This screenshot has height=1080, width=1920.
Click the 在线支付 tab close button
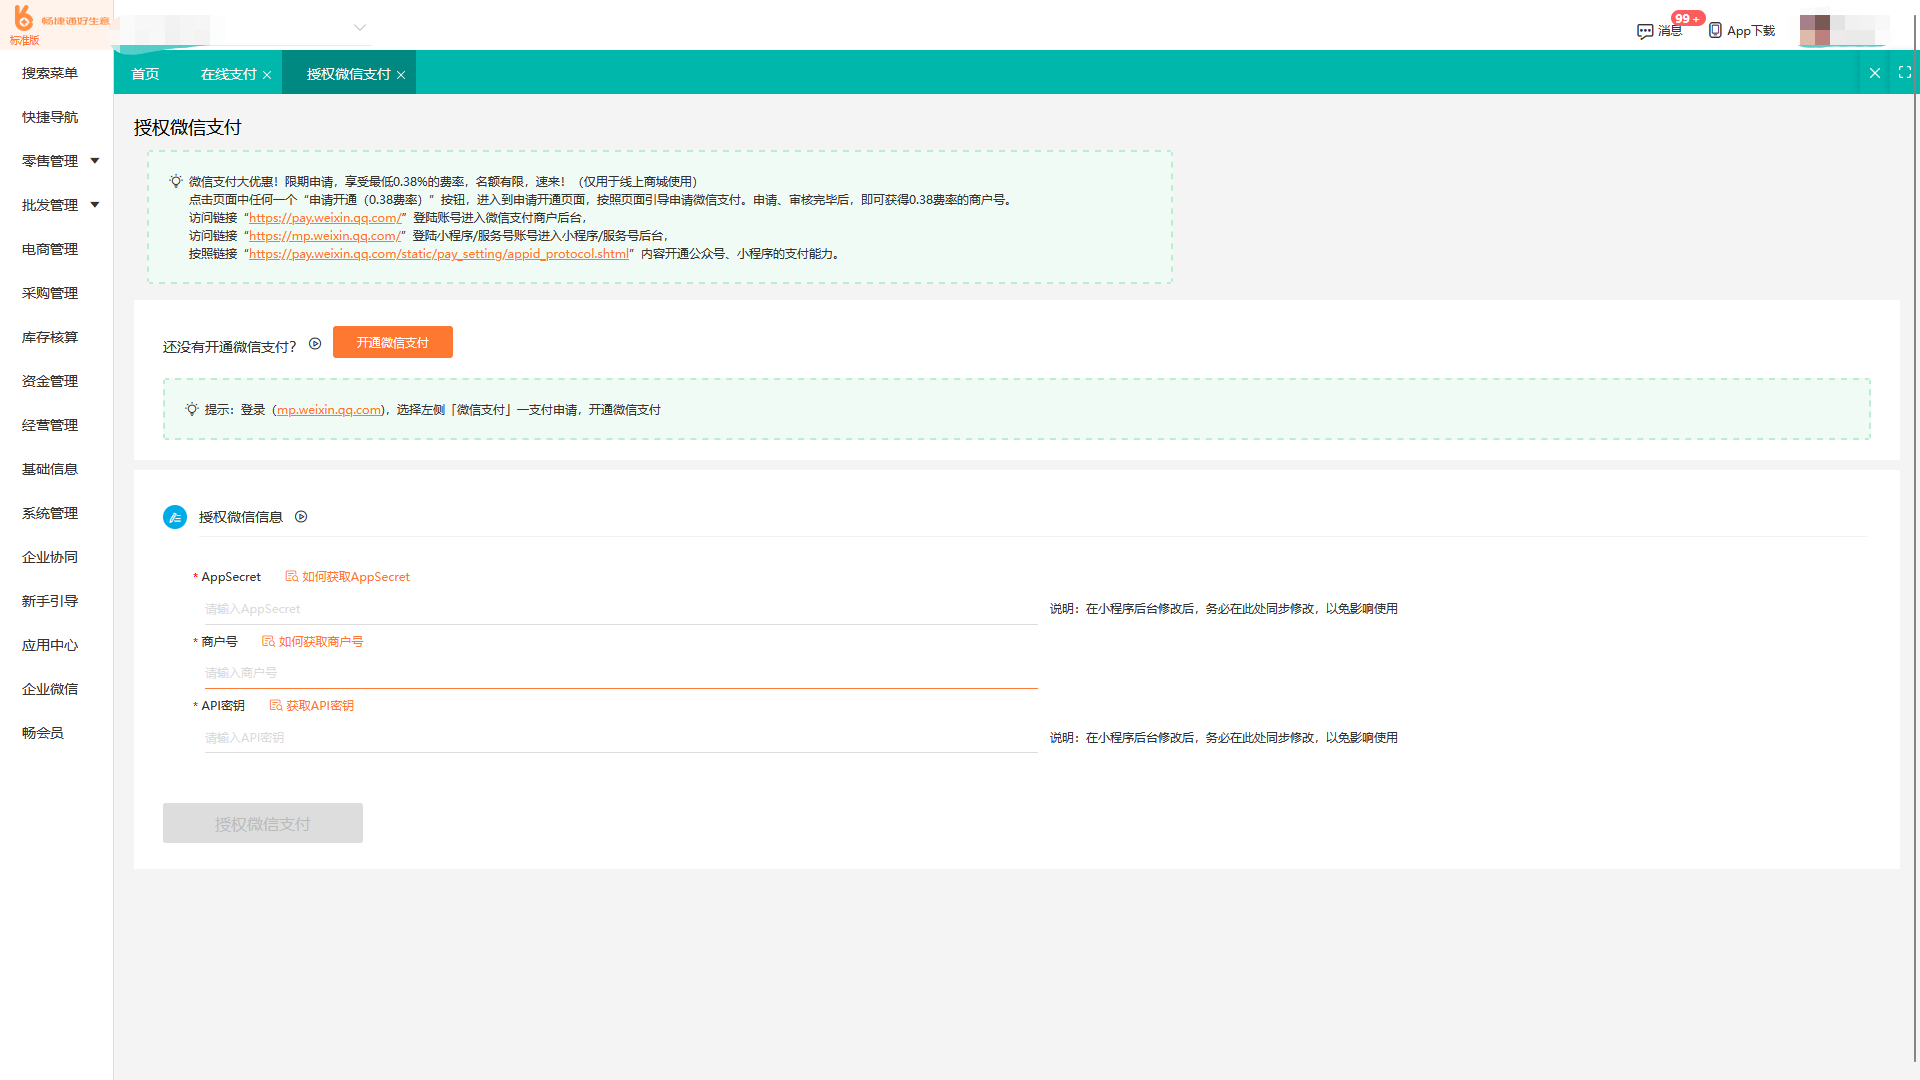[x=266, y=73]
